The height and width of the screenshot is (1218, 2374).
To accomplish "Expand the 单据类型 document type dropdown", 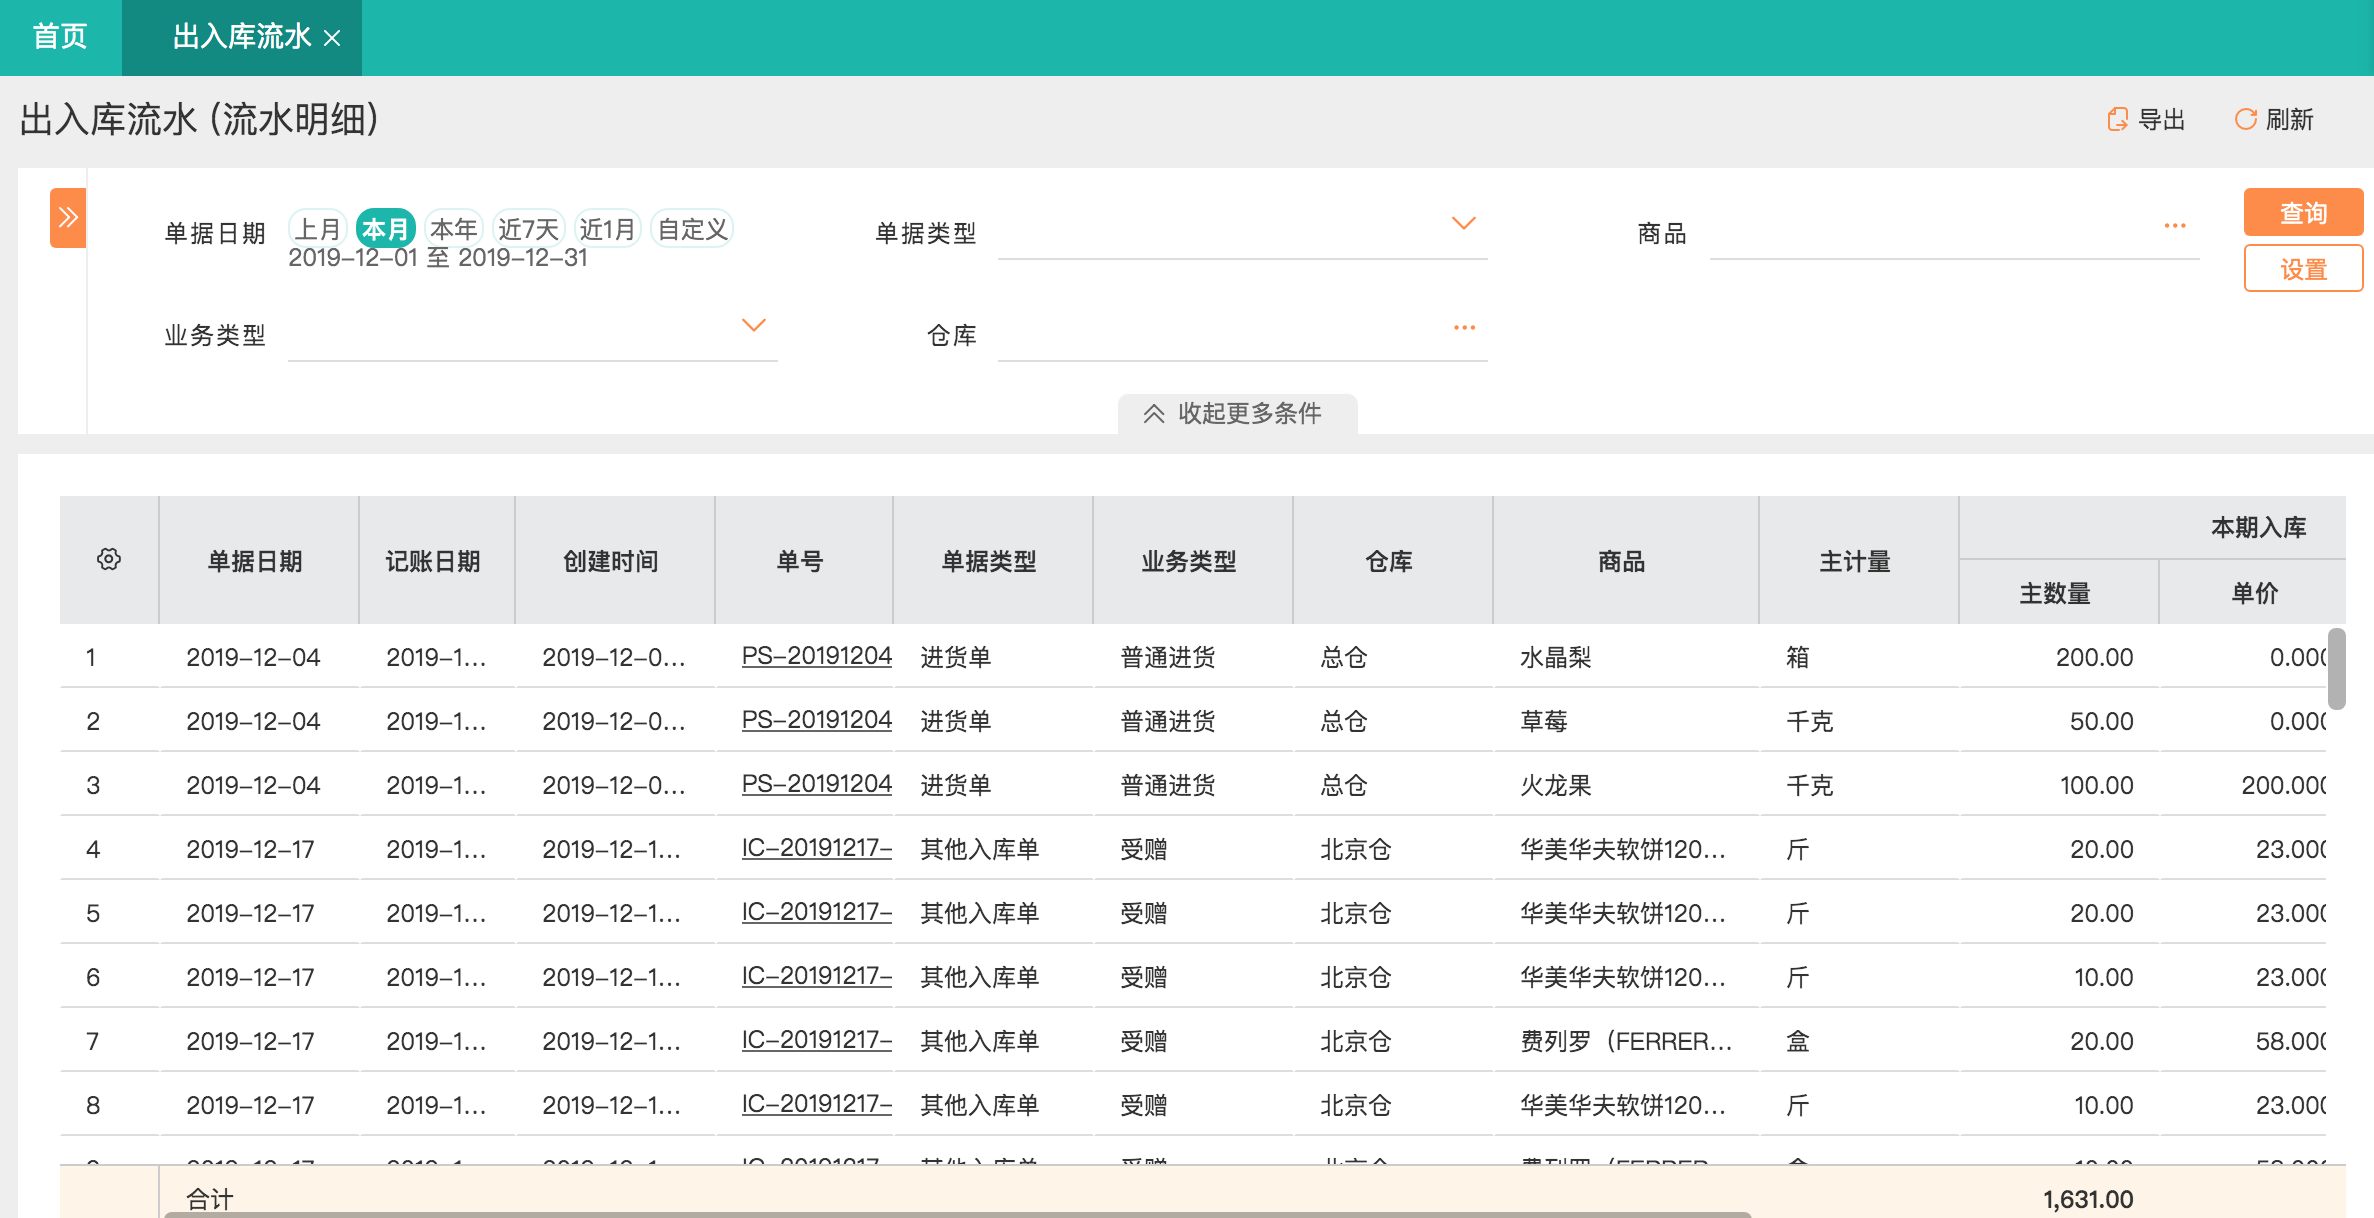I will pos(1459,230).
